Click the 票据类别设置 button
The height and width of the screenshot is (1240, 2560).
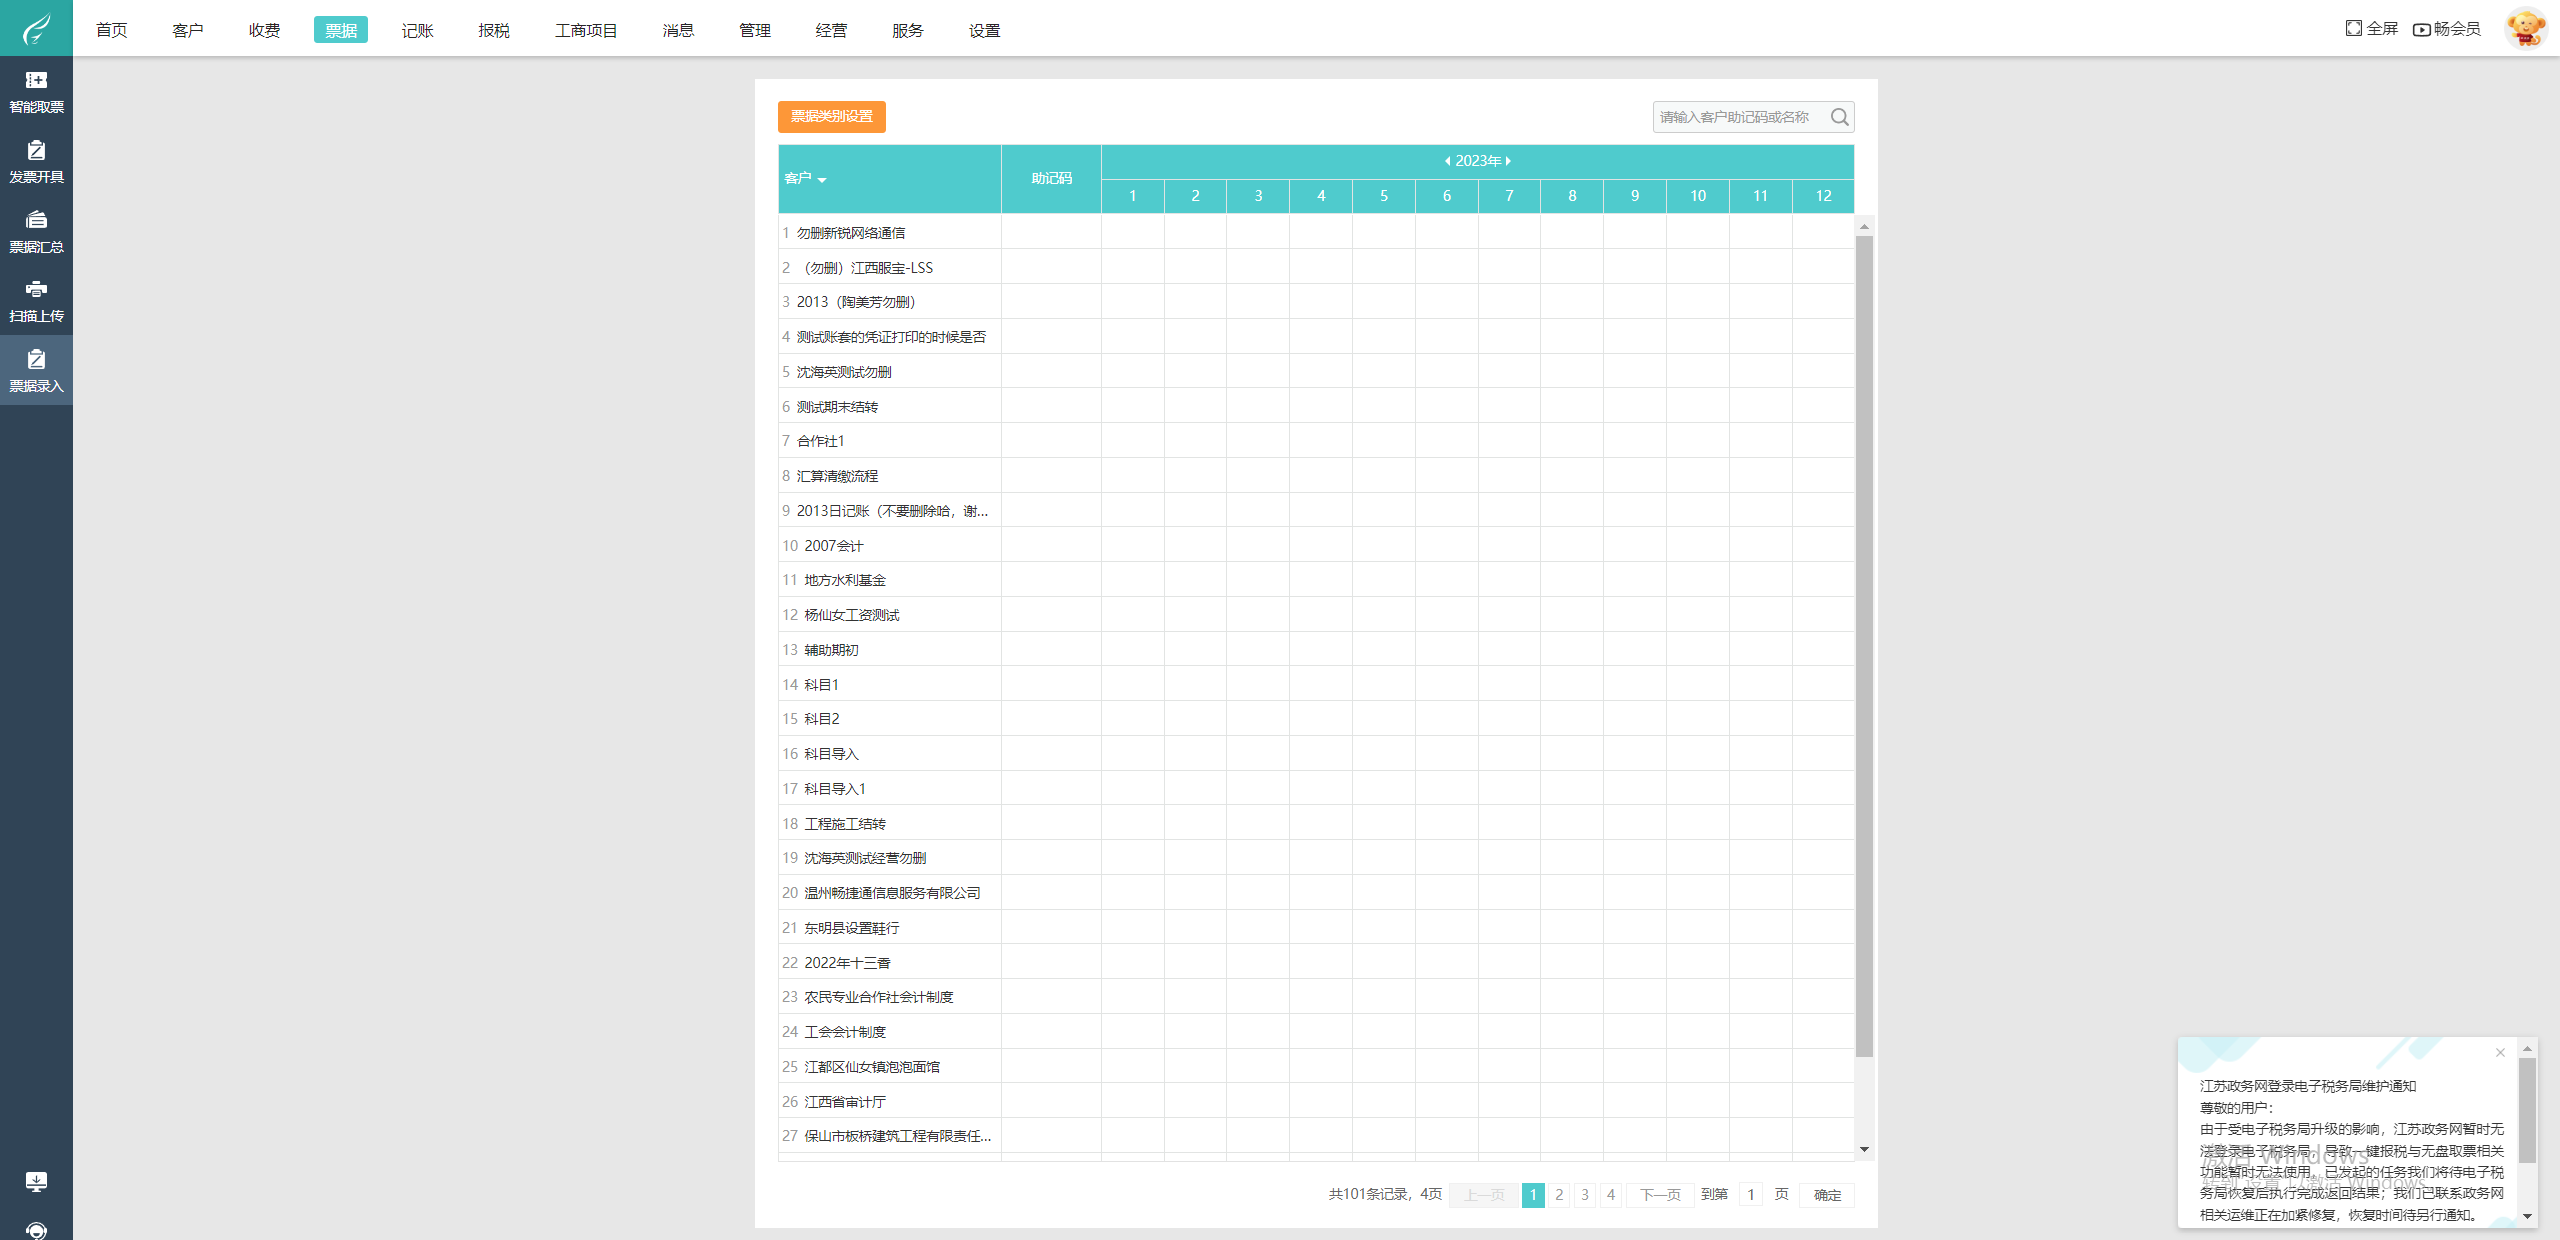click(831, 116)
